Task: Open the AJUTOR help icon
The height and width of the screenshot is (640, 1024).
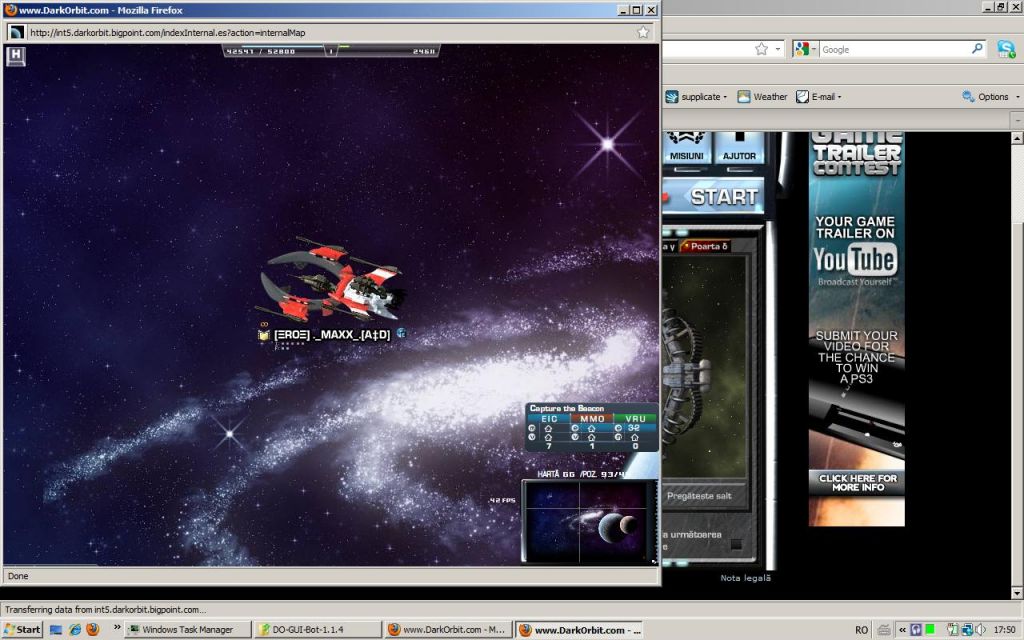Action: tap(739, 146)
